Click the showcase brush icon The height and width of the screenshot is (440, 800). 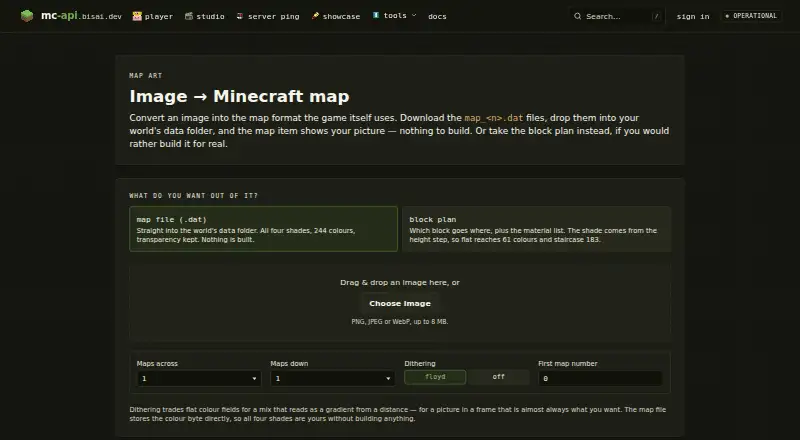pyautogui.click(x=315, y=16)
